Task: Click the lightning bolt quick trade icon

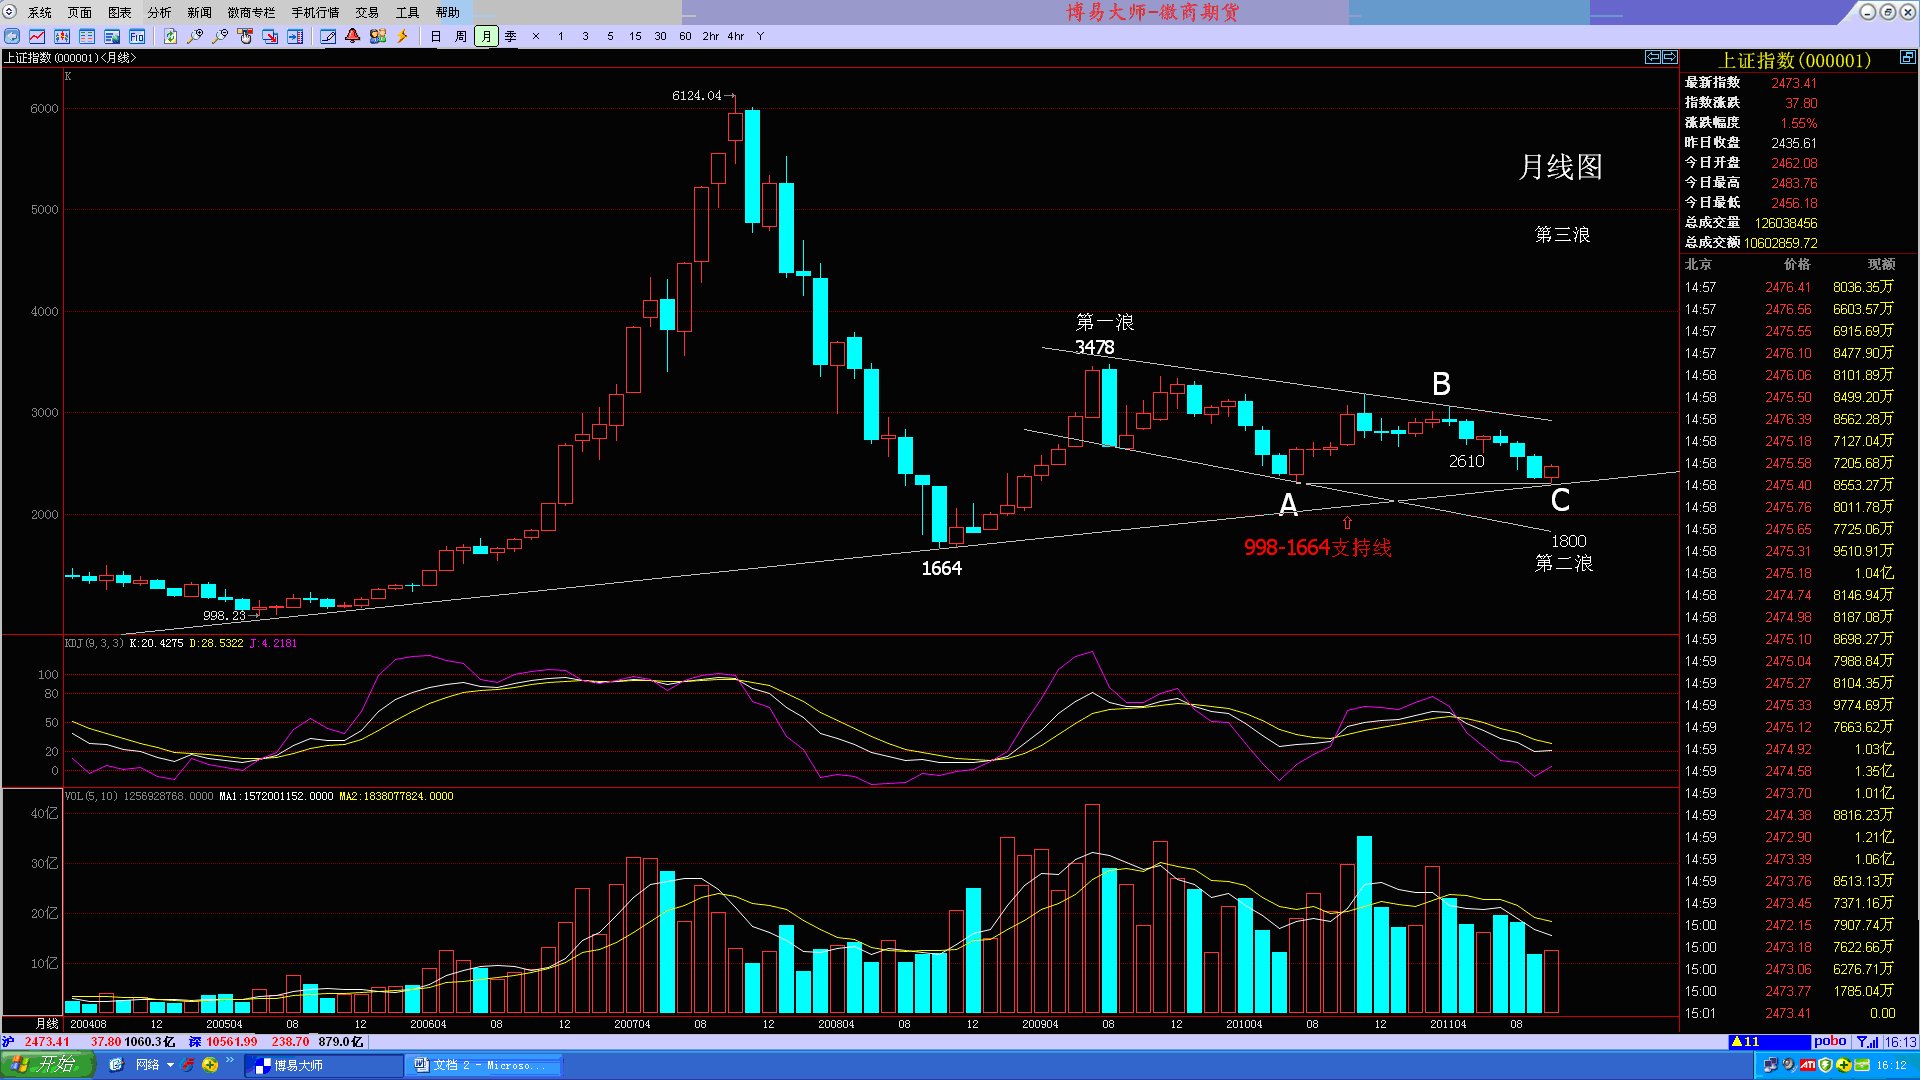Action: click(x=403, y=36)
